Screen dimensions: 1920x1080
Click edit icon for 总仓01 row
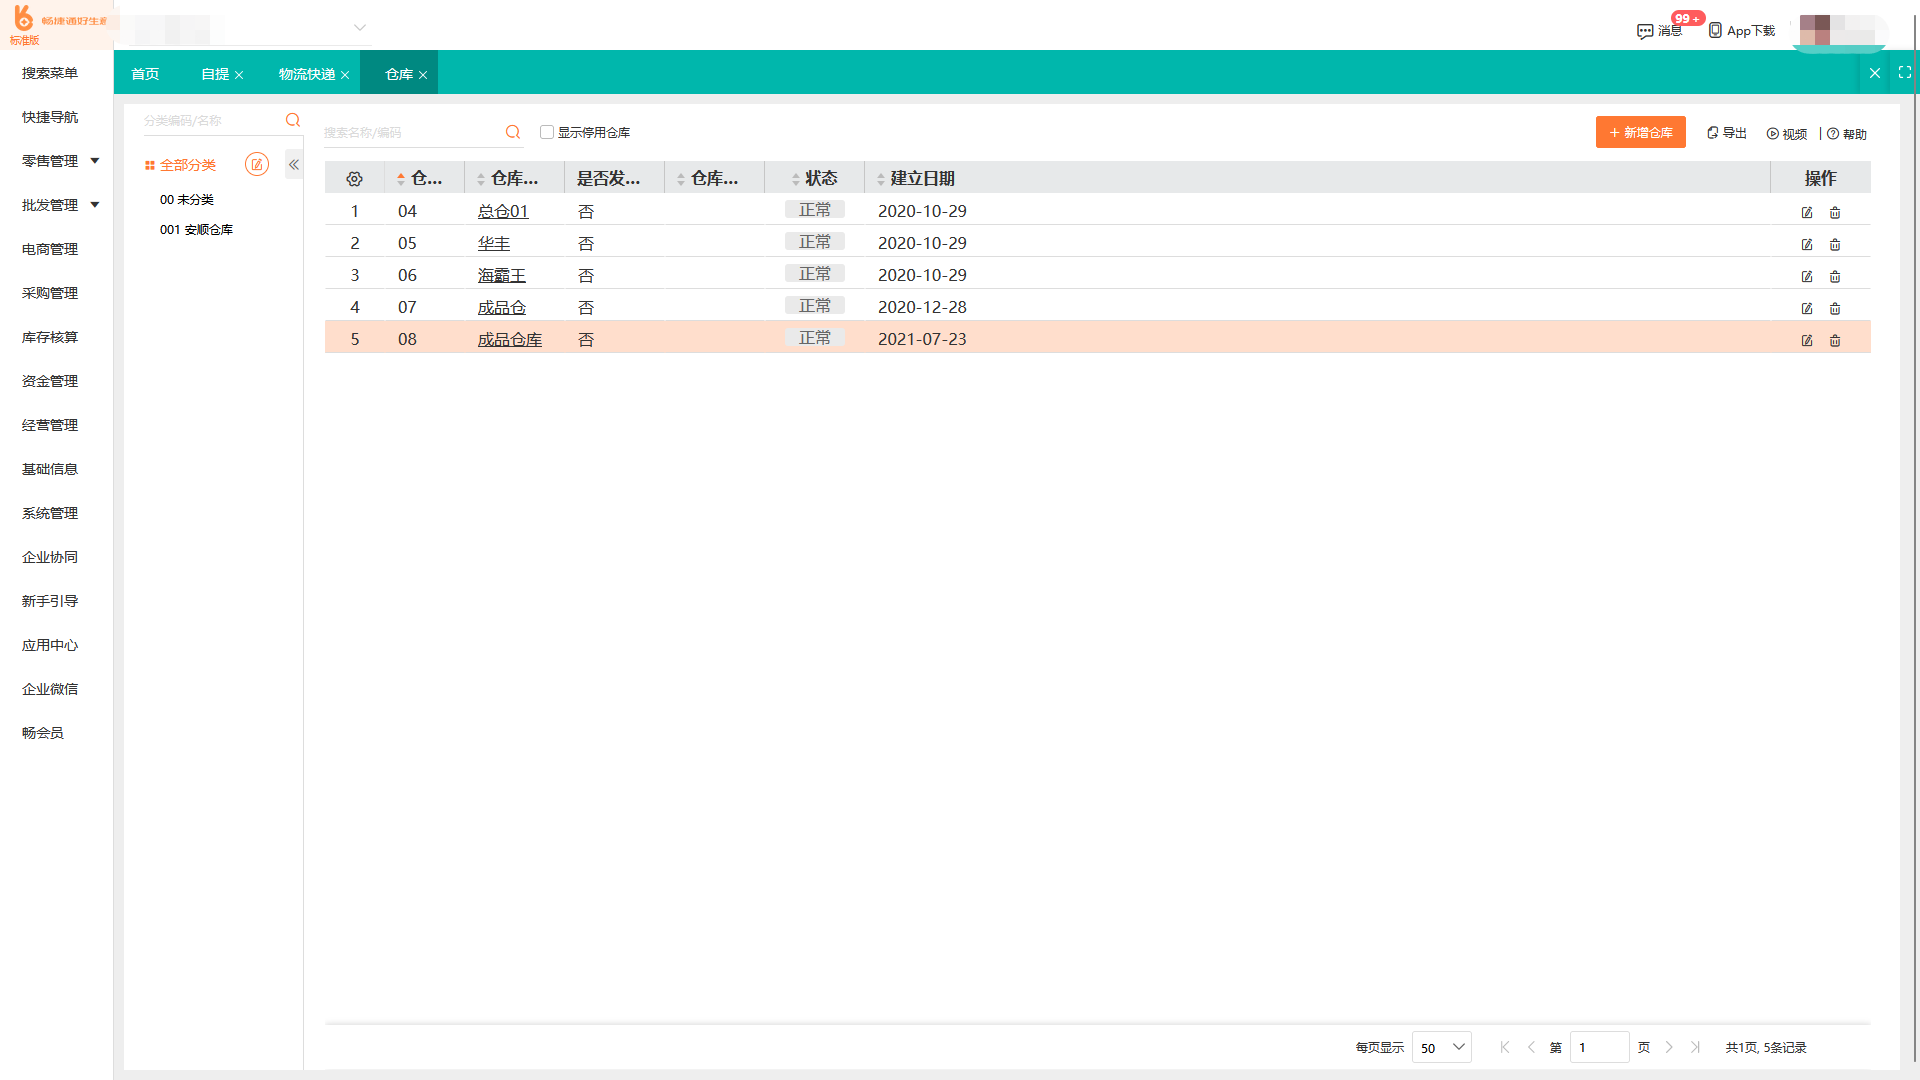tap(1807, 212)
